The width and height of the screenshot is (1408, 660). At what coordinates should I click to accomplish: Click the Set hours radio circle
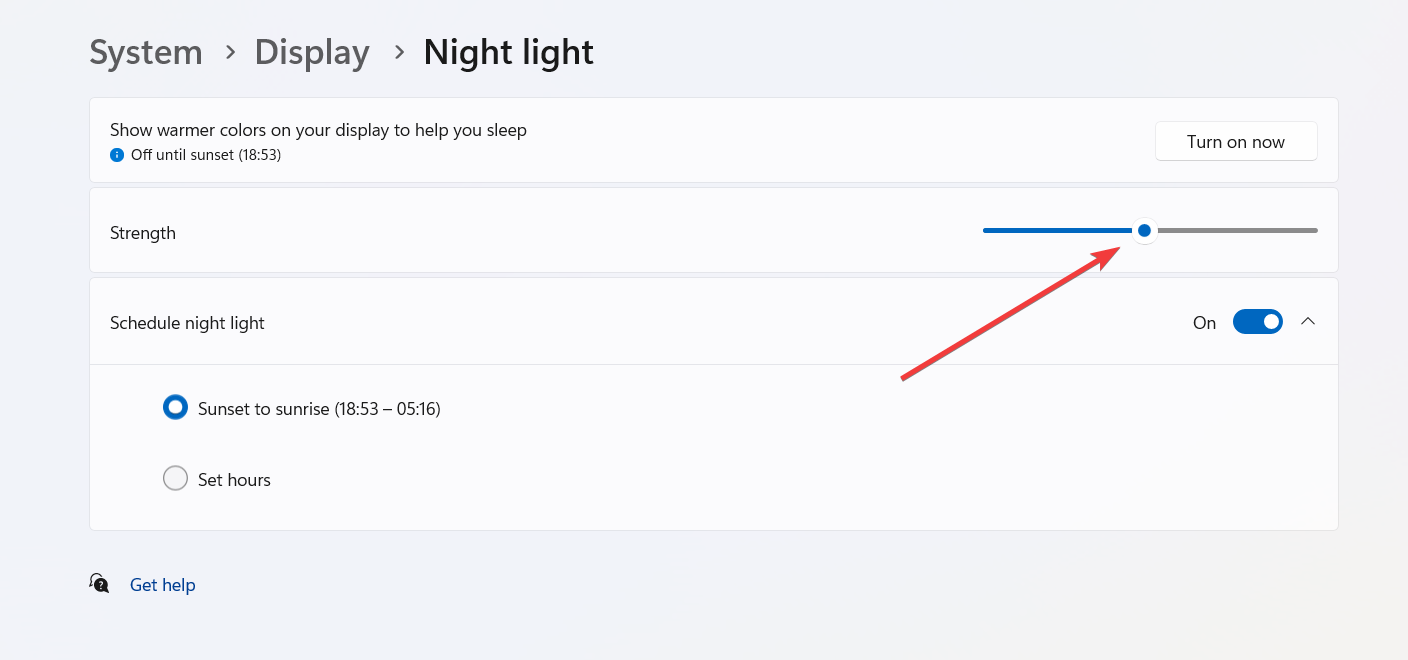coord(175,478)
